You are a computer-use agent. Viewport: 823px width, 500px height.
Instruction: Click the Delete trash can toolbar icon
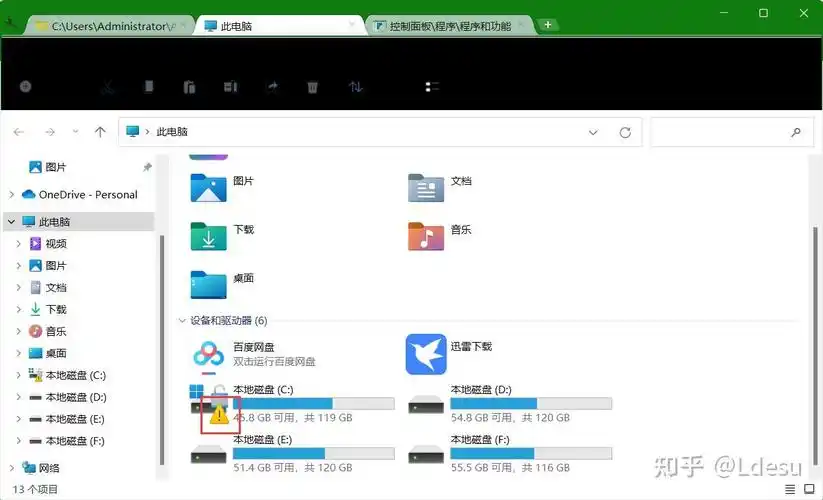coord(312,87)
